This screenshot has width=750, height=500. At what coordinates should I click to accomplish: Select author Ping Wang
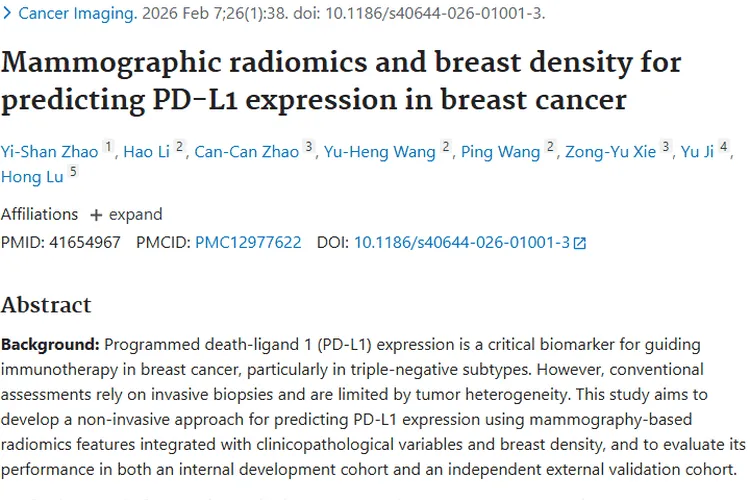(500, 152)
